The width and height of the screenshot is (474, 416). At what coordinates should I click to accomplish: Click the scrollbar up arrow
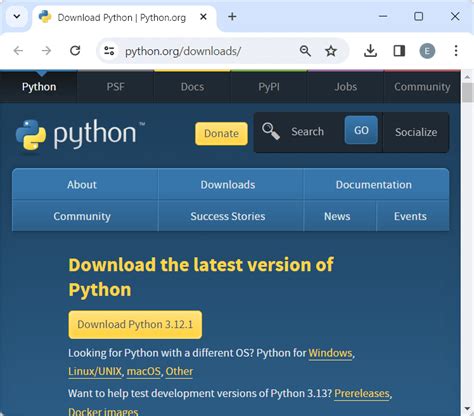[x=467, y=77]
